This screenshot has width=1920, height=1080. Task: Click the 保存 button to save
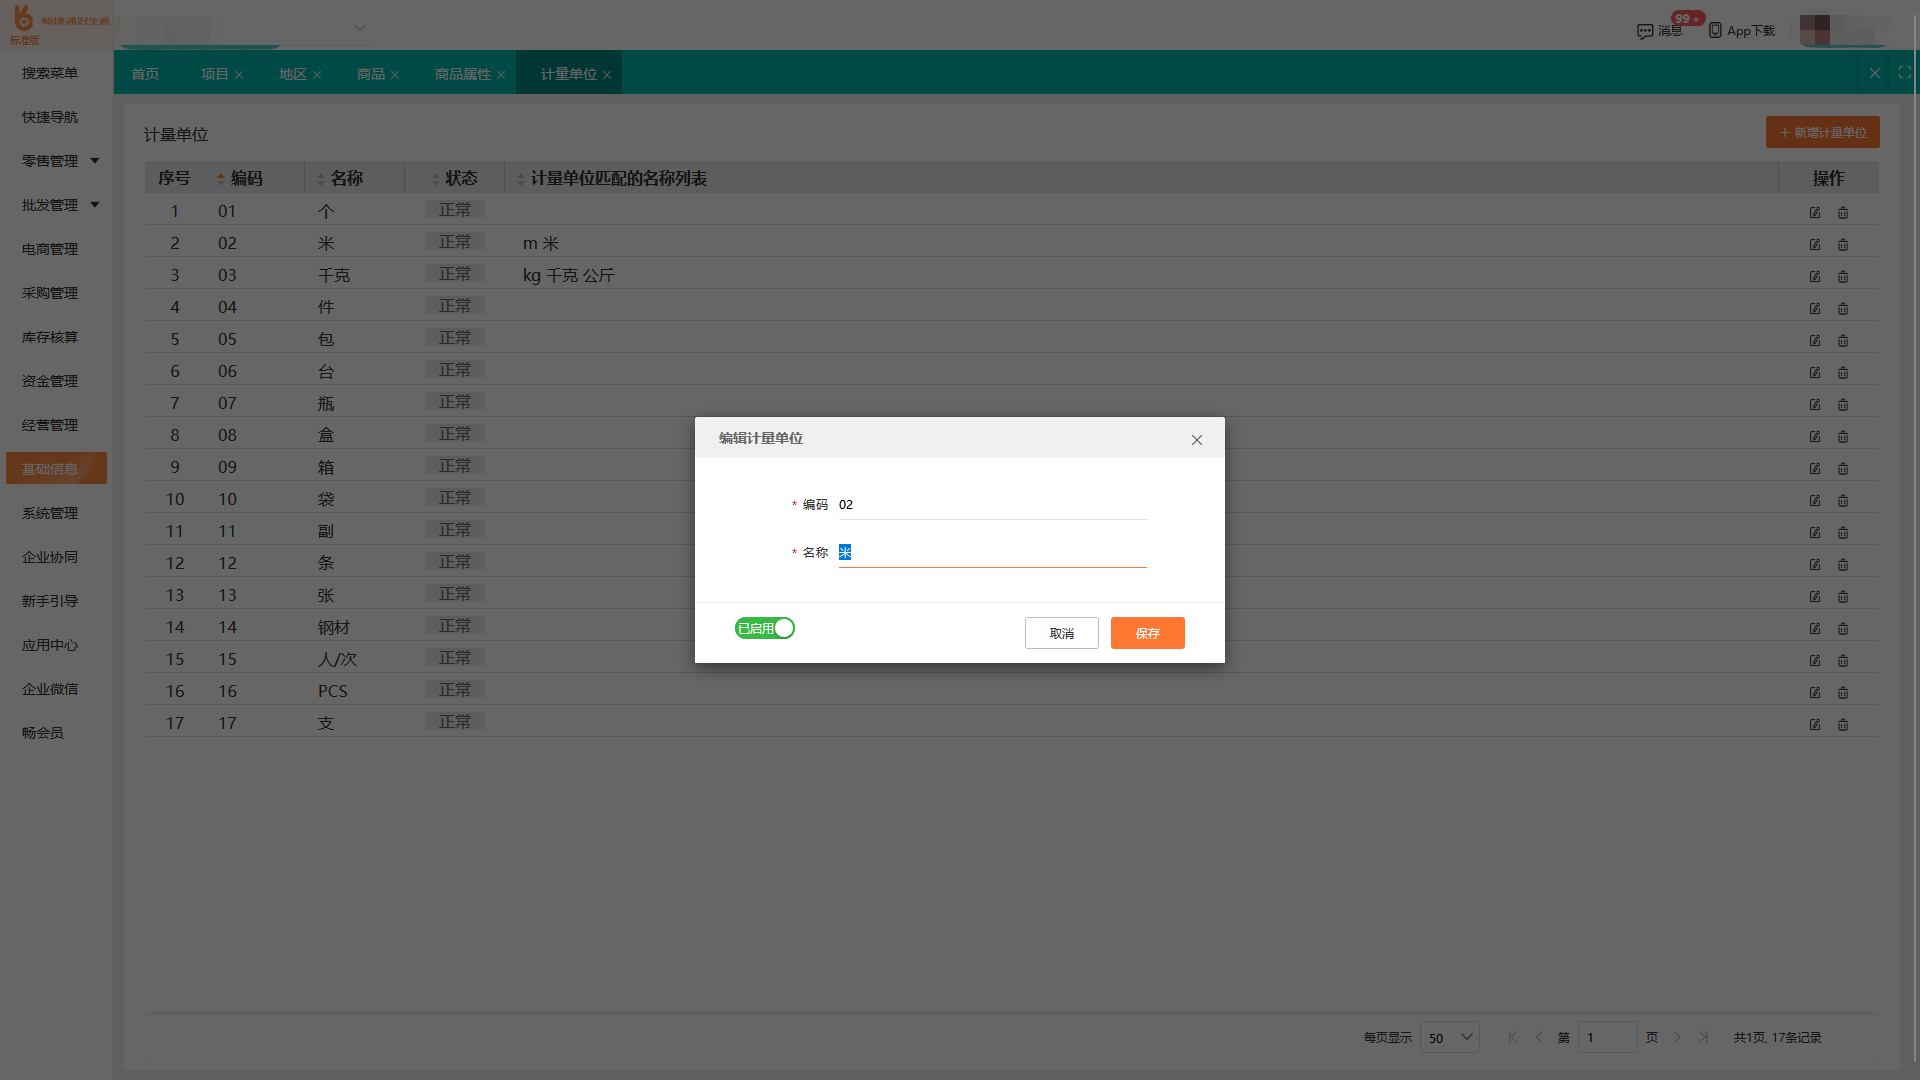click(x=1147, y=633)
